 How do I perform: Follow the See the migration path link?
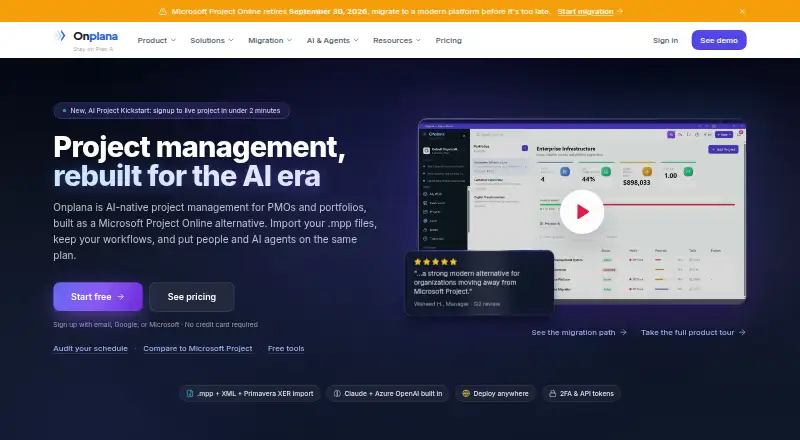[579, 332]
